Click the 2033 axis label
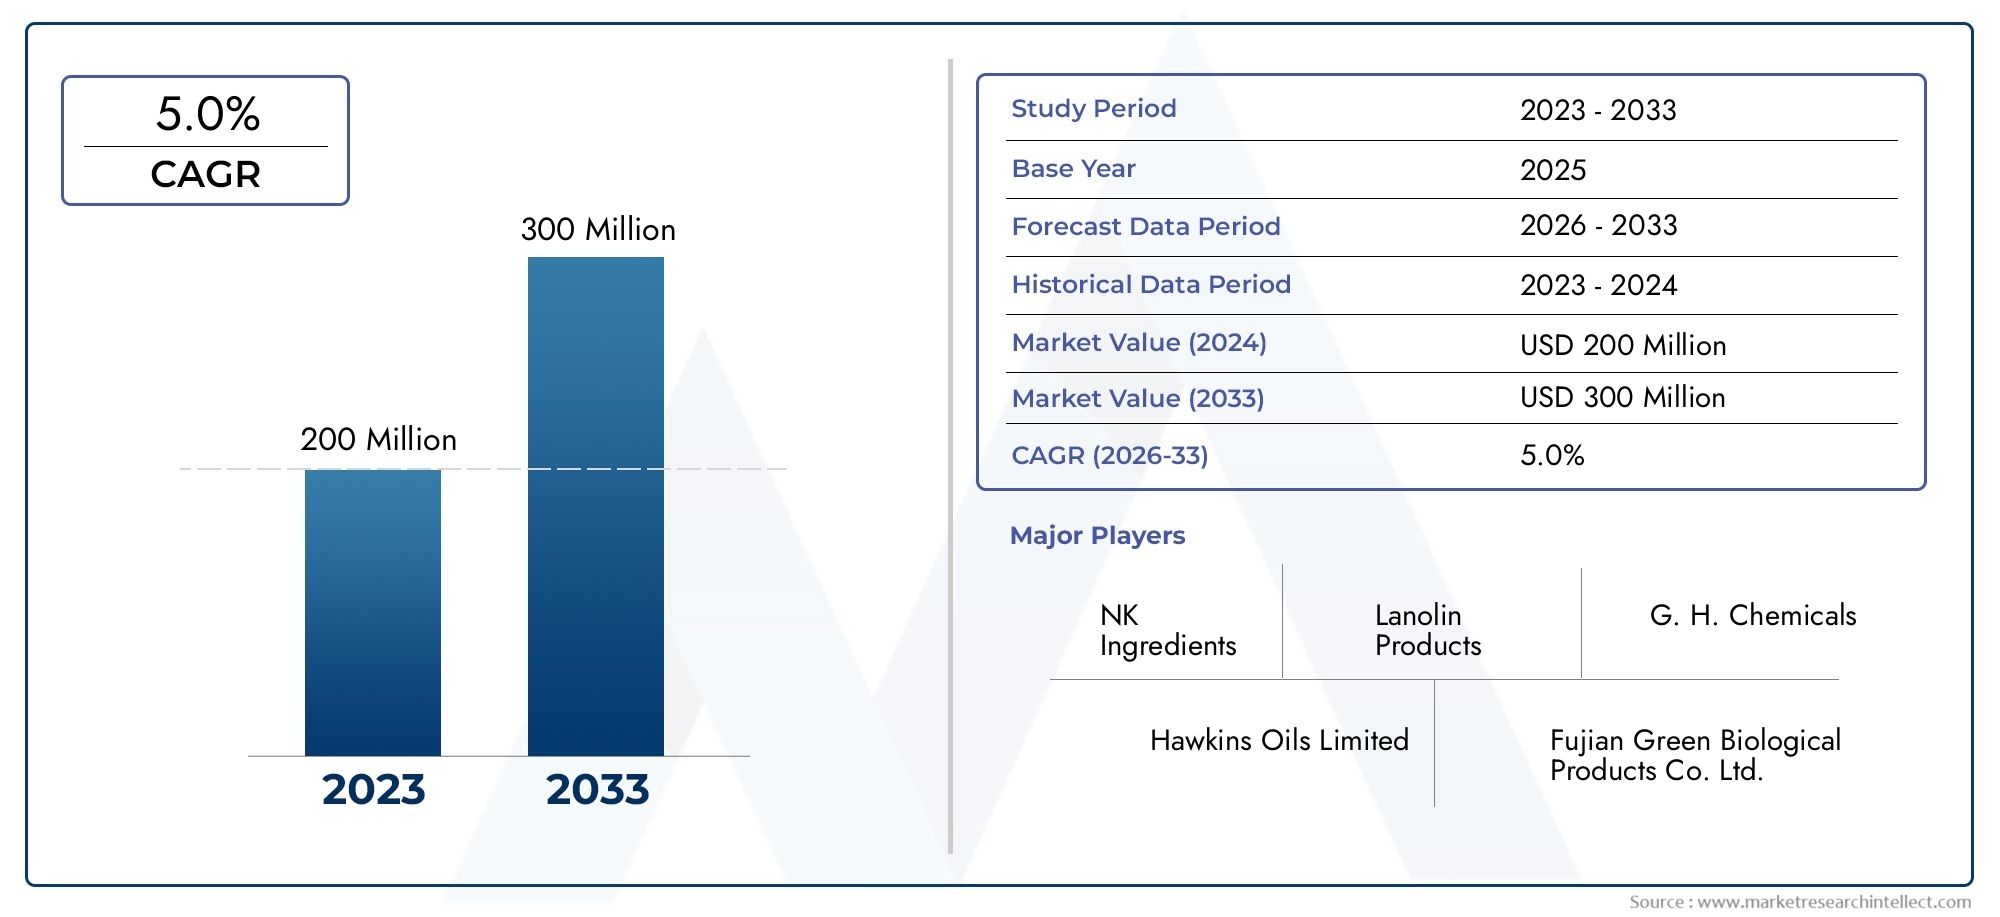 tap(597, 790)
